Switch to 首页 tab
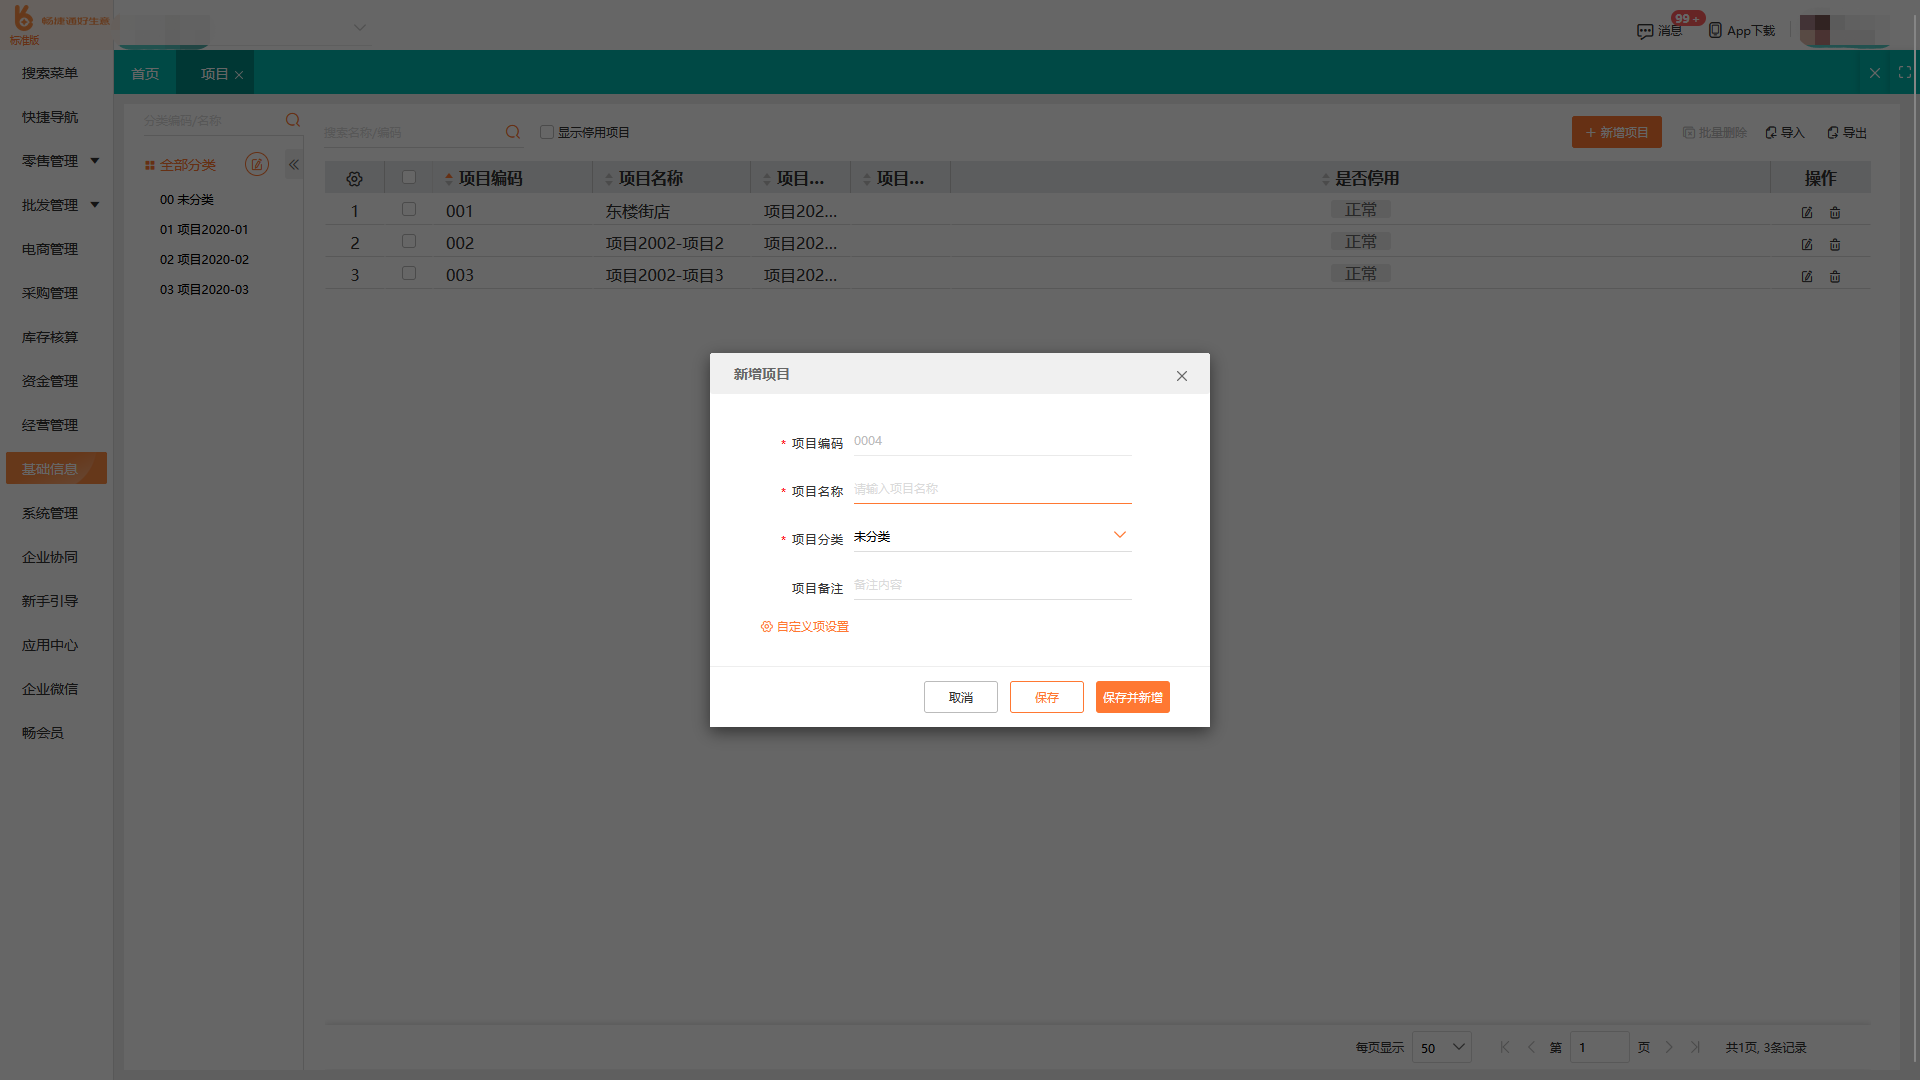1920x1080 pixels. pyautogui.click(x=144, y=73)
